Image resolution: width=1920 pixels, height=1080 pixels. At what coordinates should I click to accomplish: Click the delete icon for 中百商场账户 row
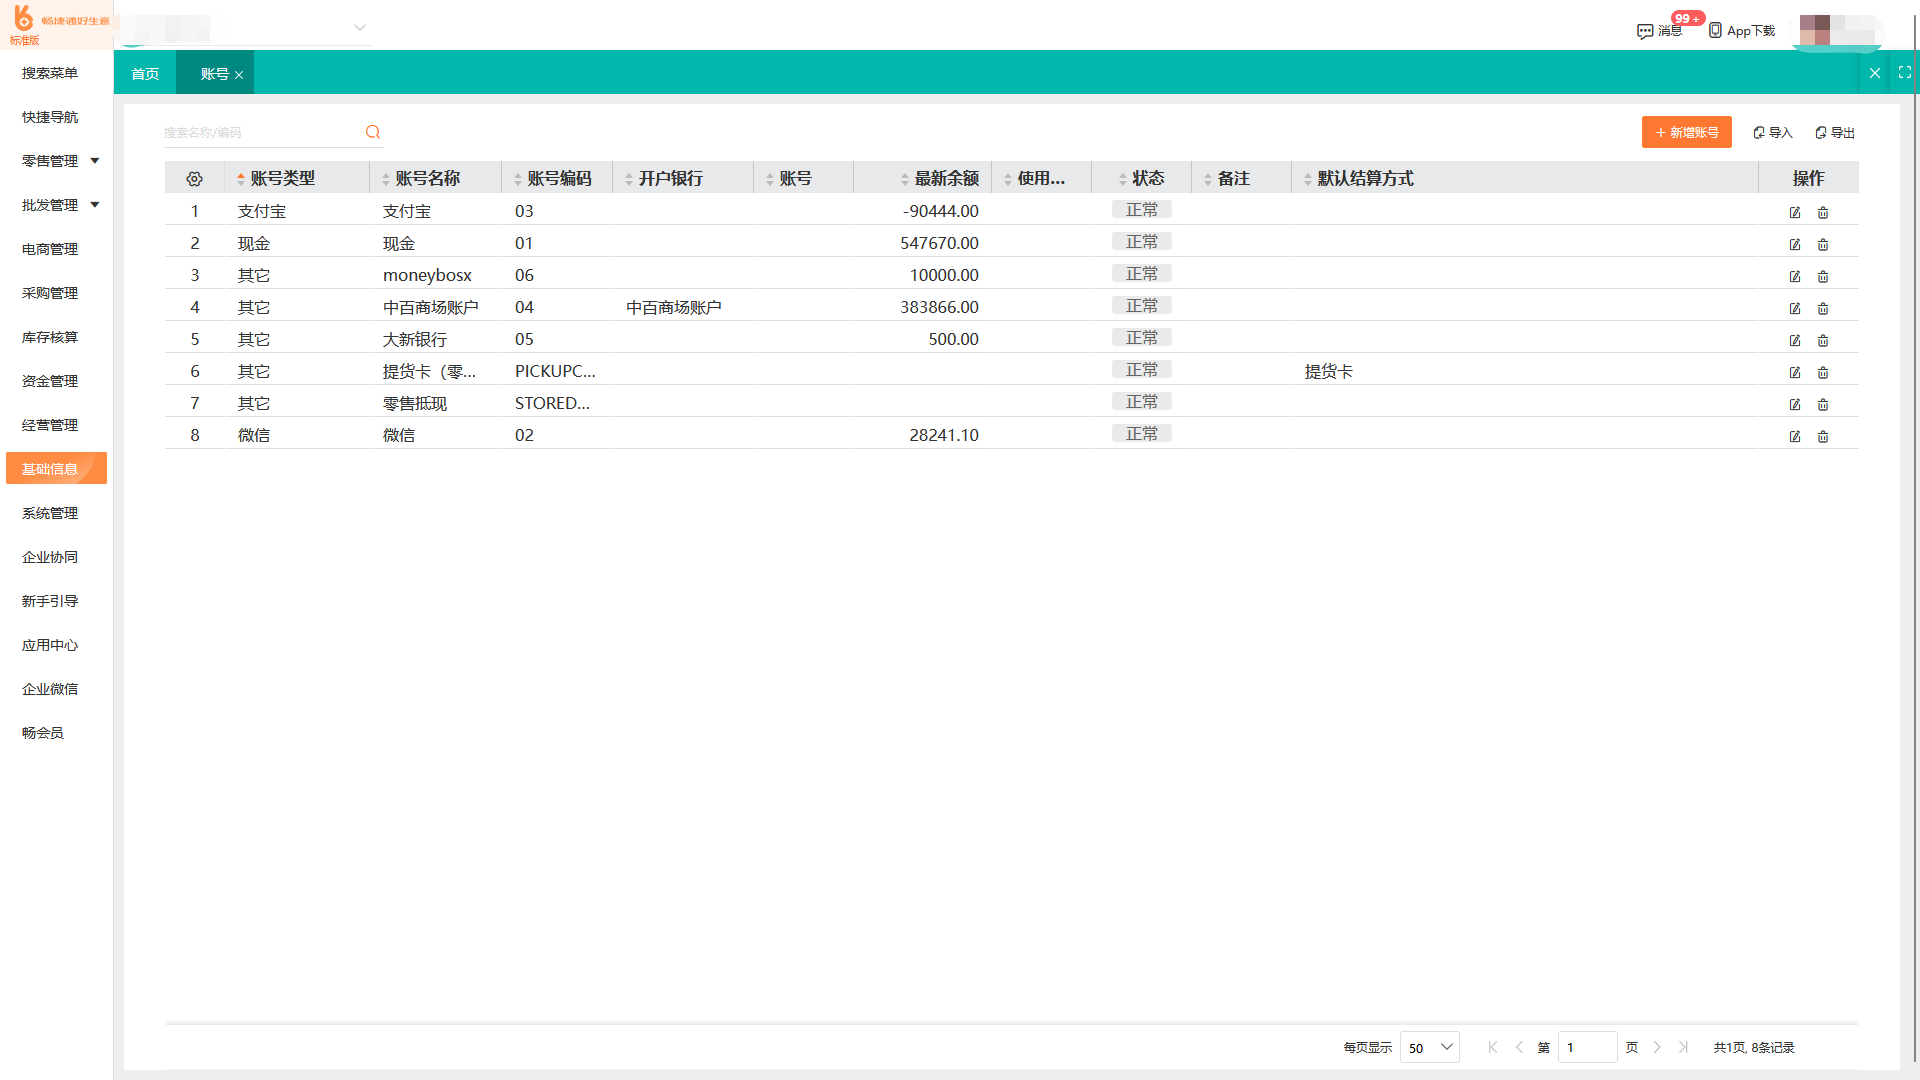coord(1822,306)
